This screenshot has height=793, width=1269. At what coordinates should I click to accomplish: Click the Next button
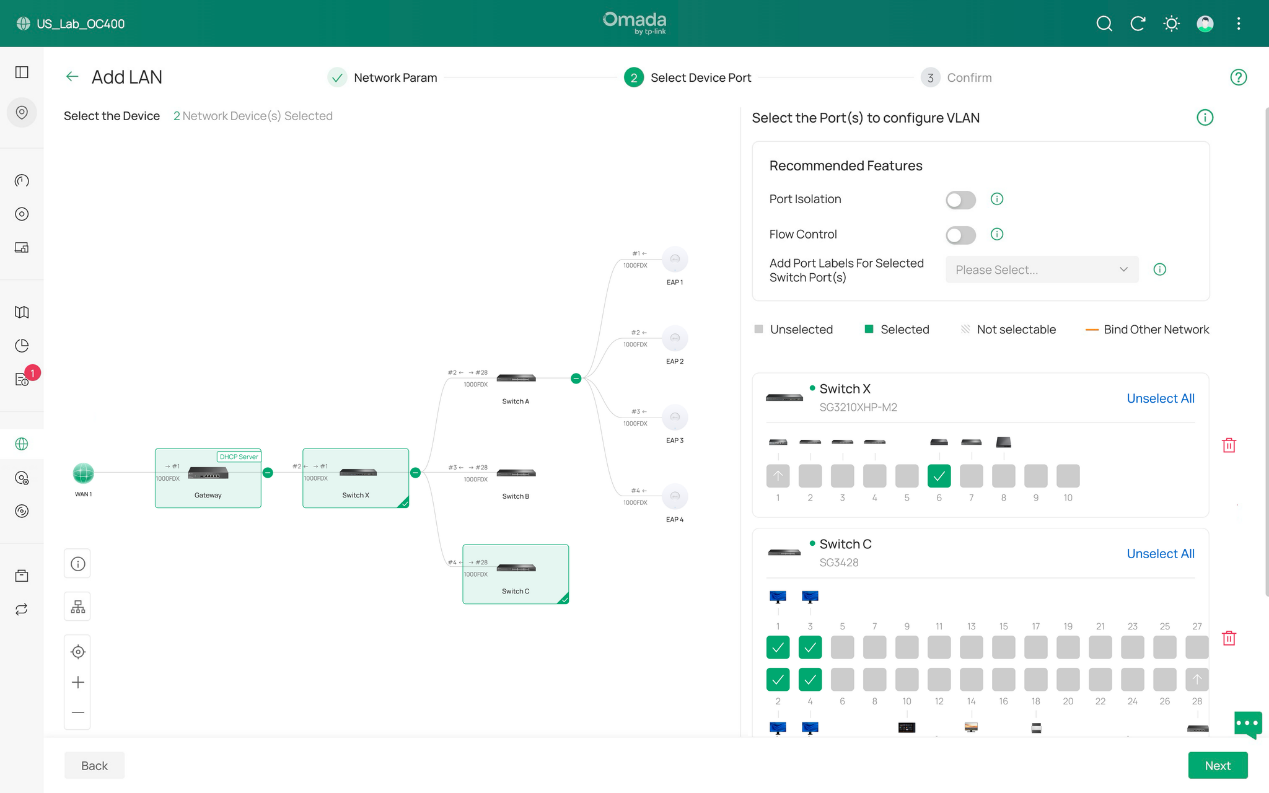[1217, 765]
